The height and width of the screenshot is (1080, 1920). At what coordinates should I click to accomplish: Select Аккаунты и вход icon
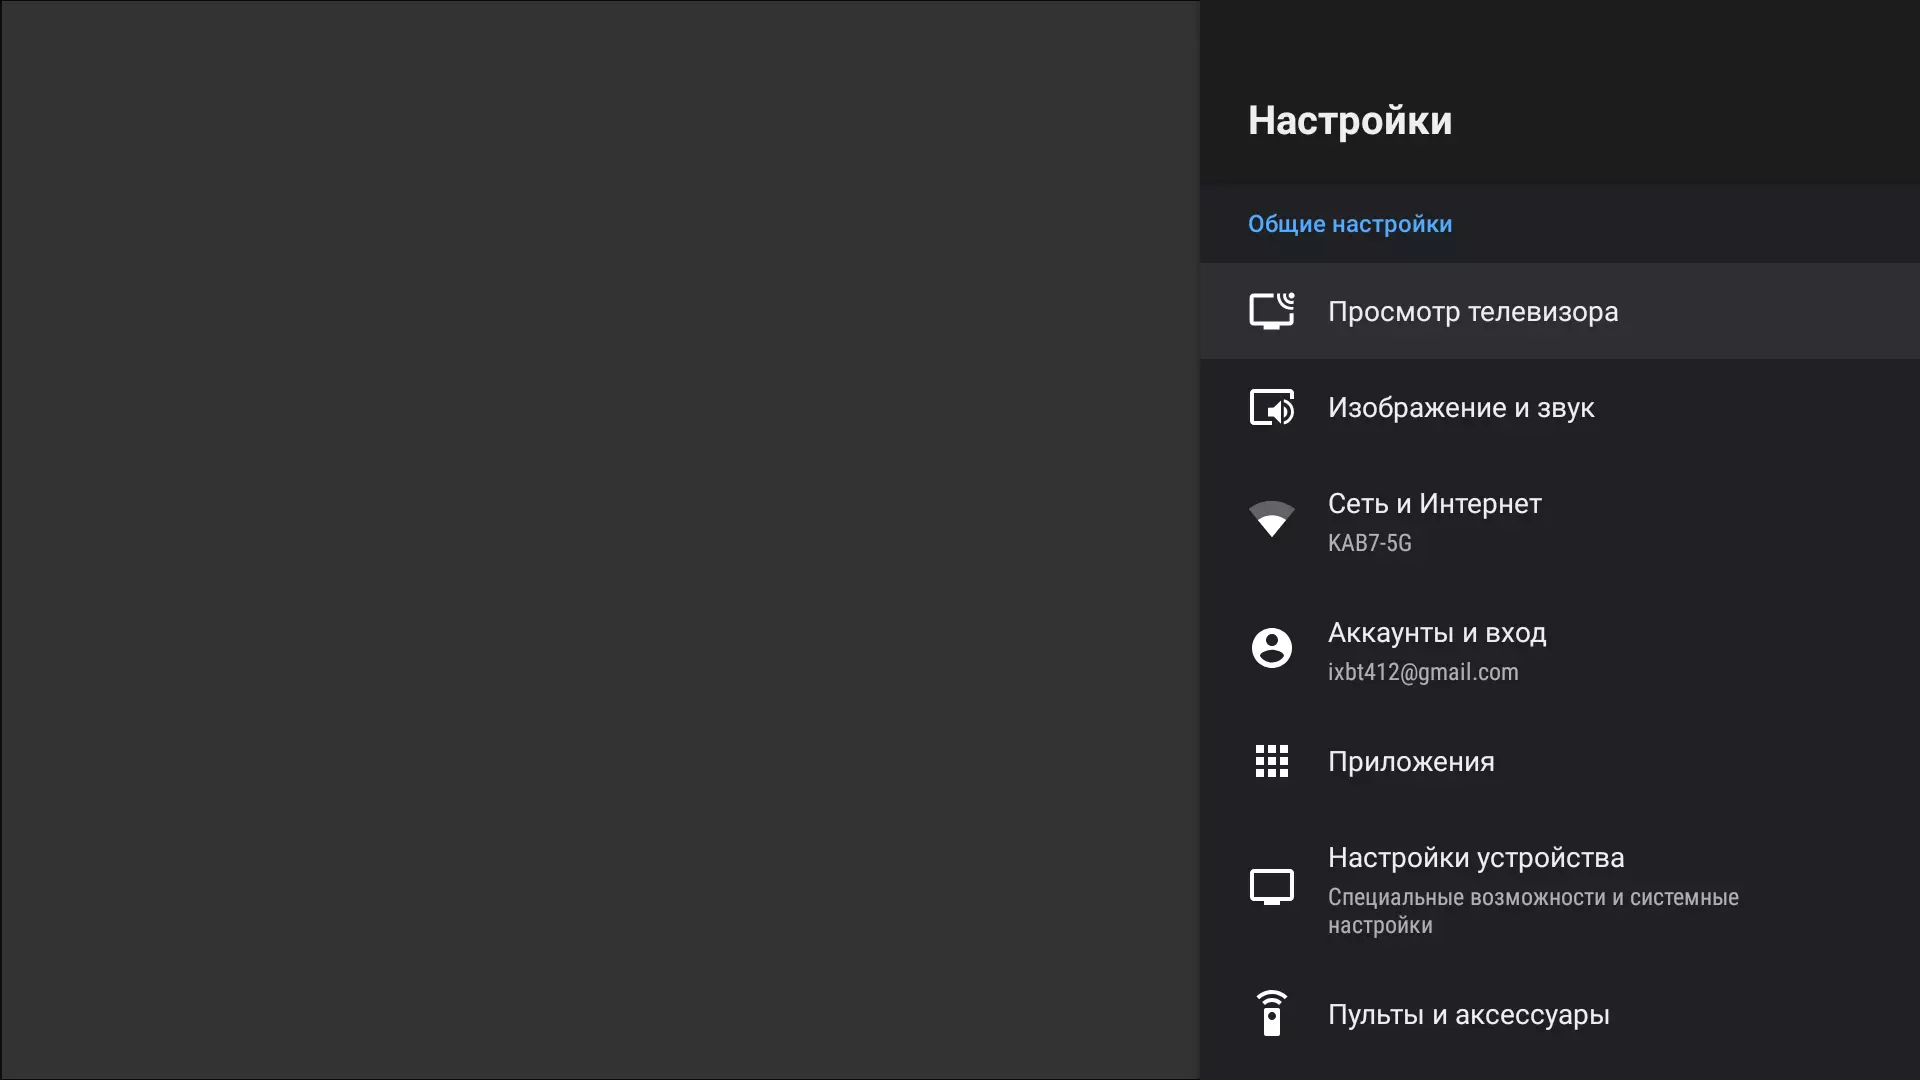1270,647
